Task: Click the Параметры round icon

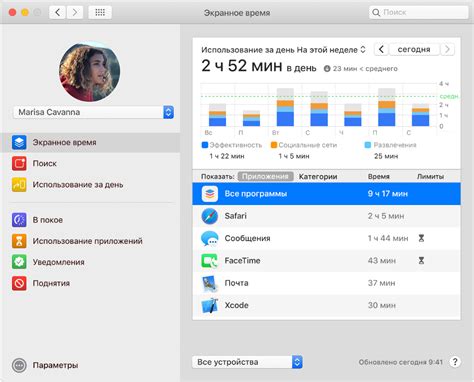Action: tap(19, 365)
